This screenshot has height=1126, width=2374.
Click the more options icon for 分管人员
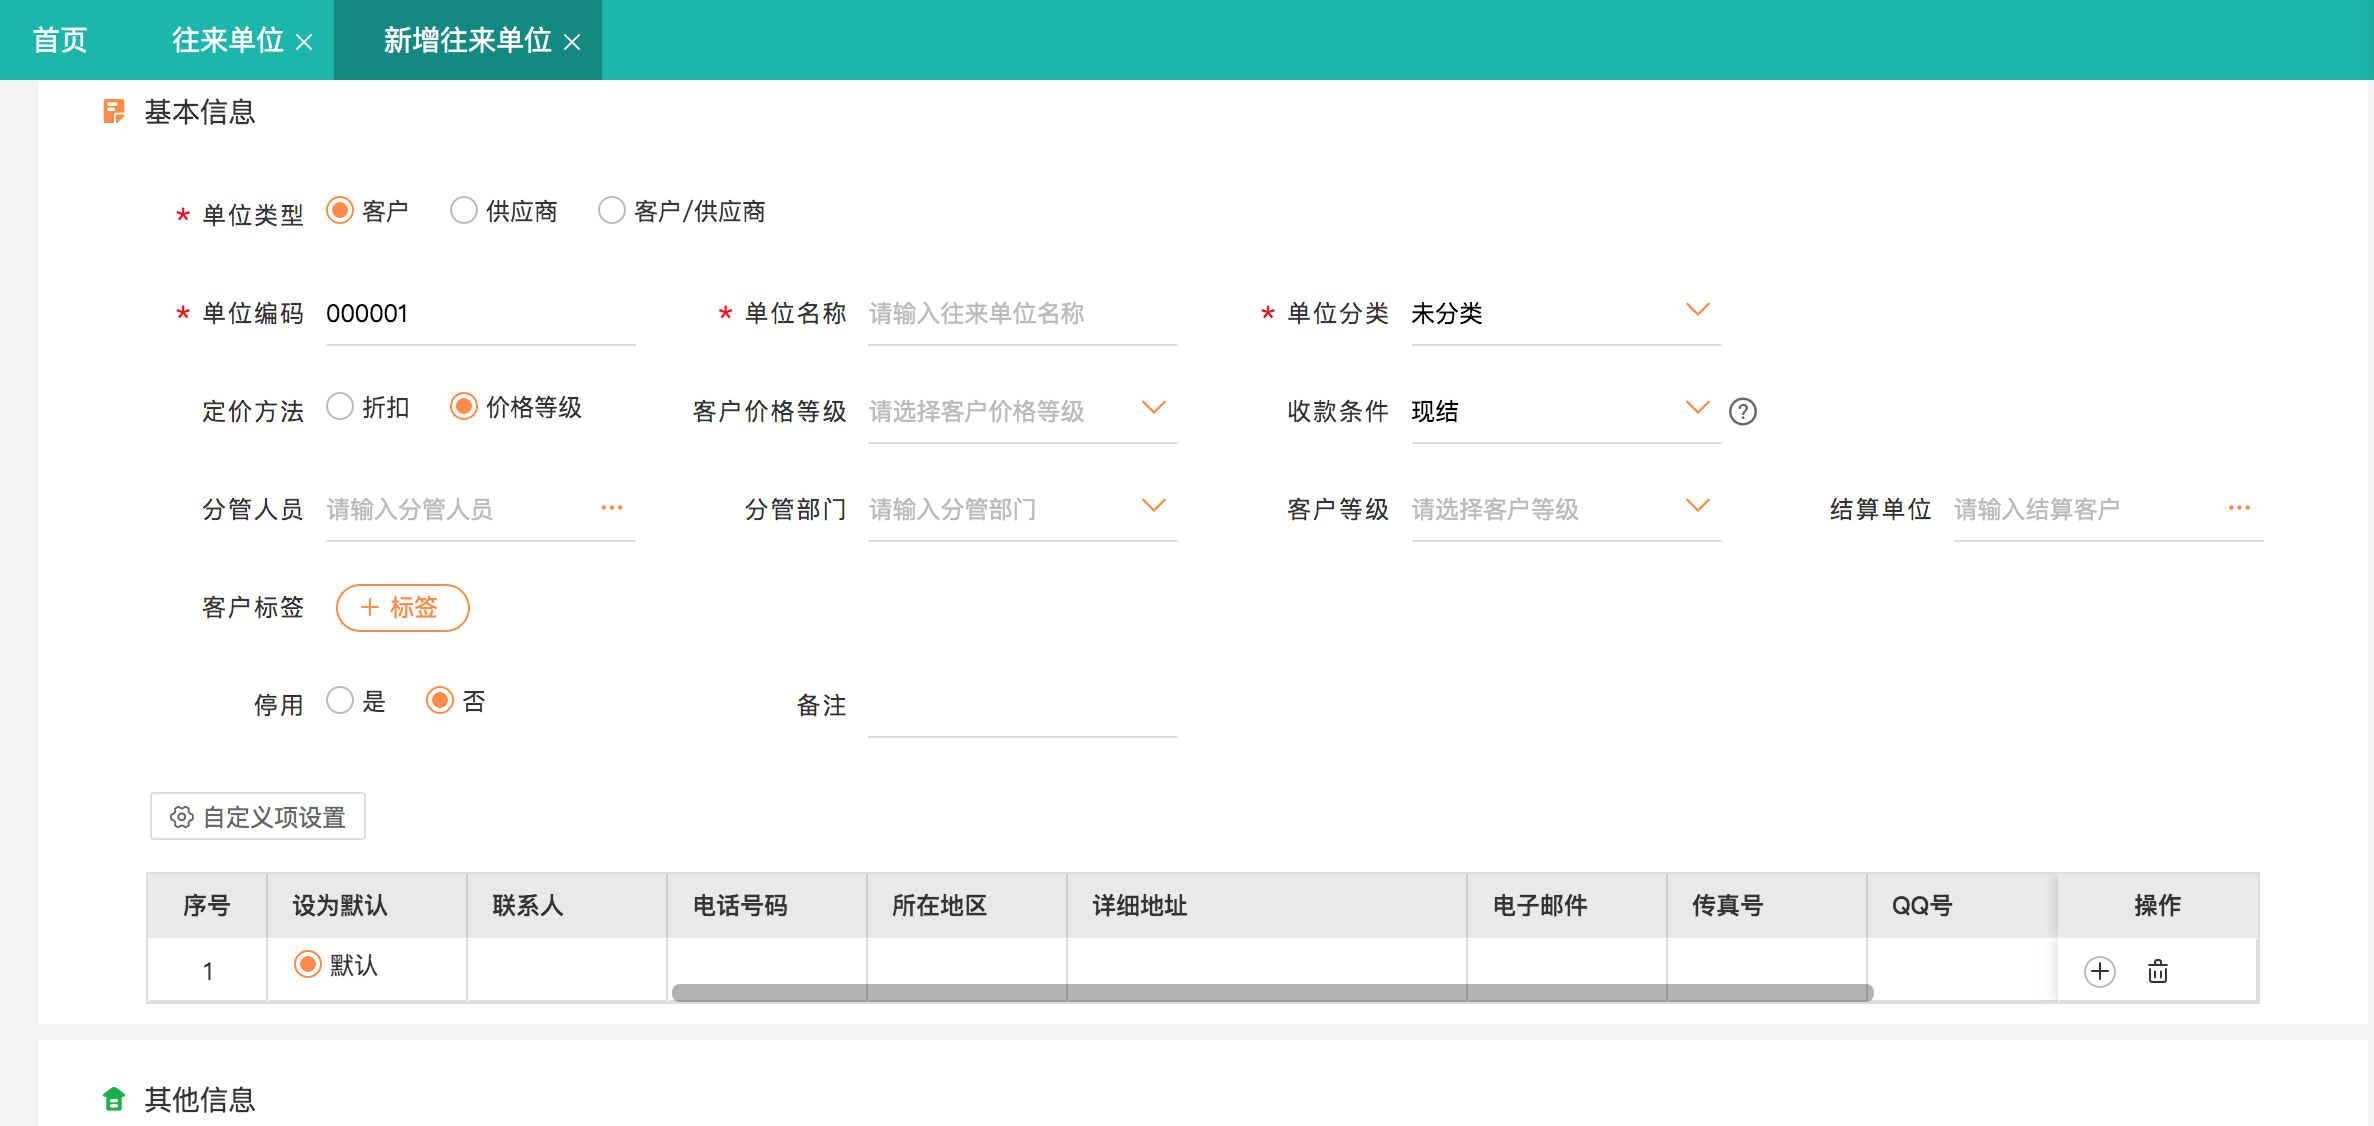[x=613, y=509]
